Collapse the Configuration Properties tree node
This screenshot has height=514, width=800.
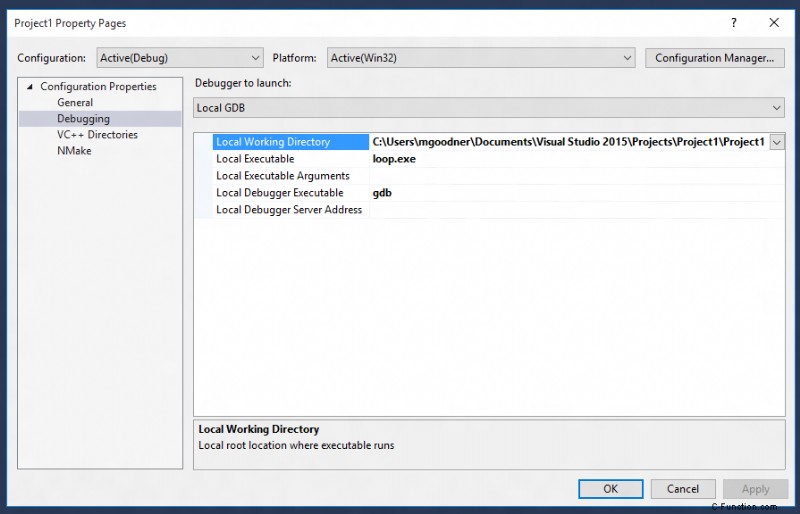tap(30, 87)
